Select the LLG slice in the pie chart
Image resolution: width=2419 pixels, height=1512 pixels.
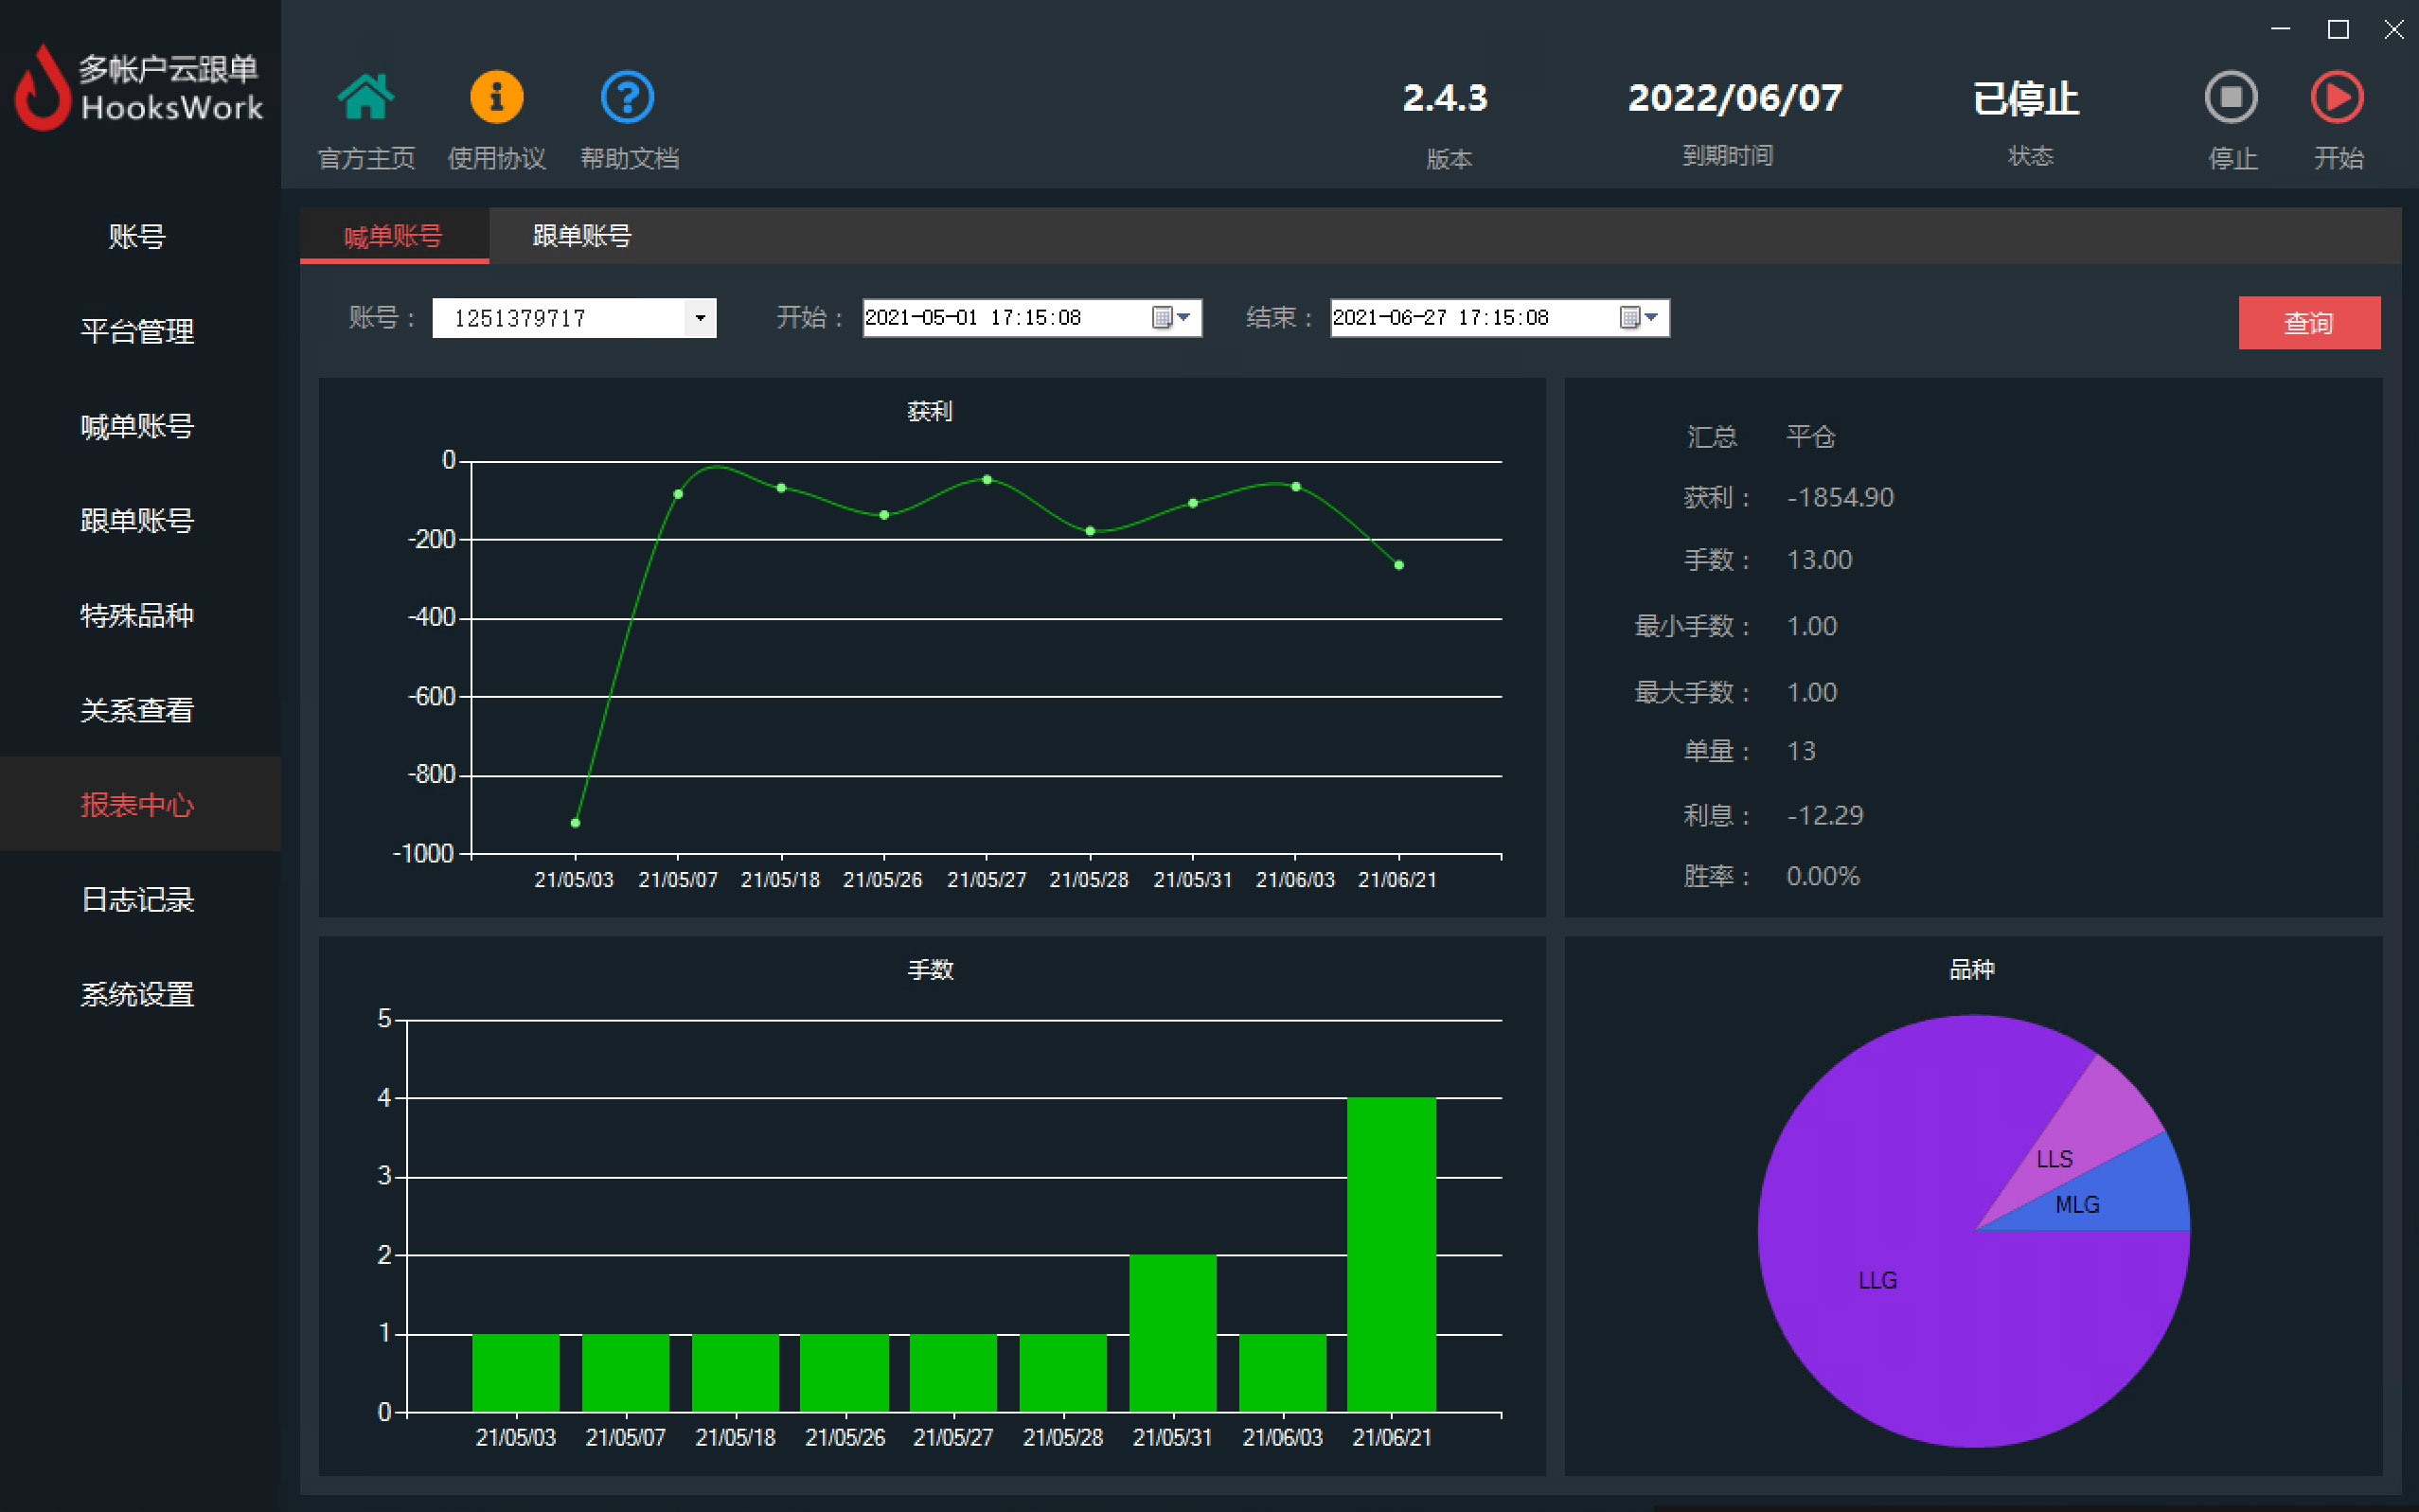[x=1880, y=1280]
